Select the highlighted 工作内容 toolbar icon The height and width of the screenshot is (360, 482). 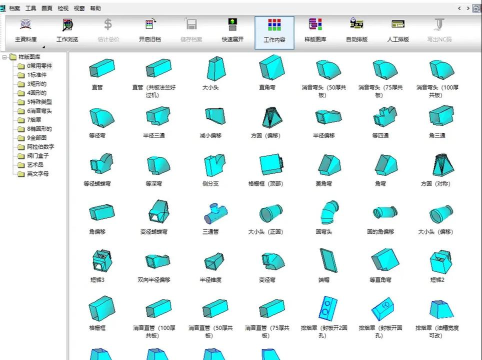(274, 33)
